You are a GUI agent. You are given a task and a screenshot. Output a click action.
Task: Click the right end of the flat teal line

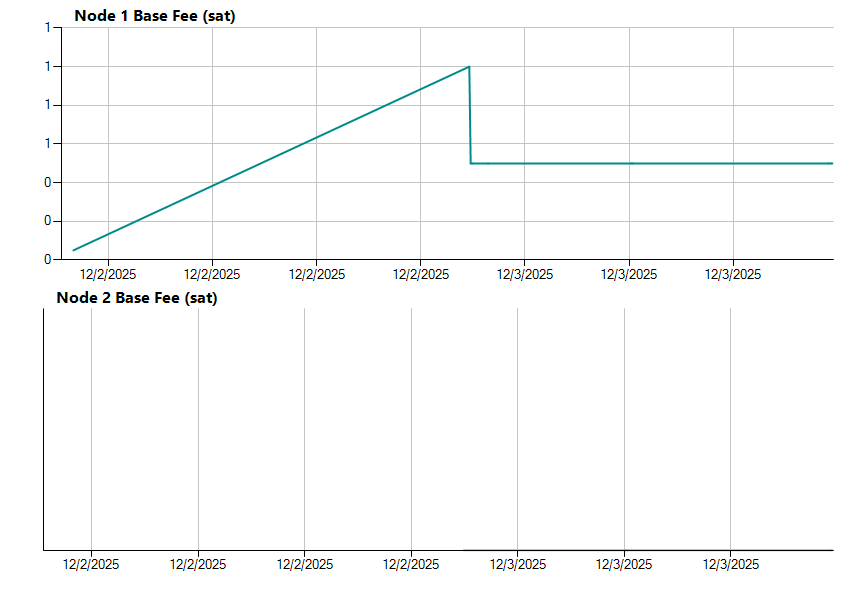(831, 163)
